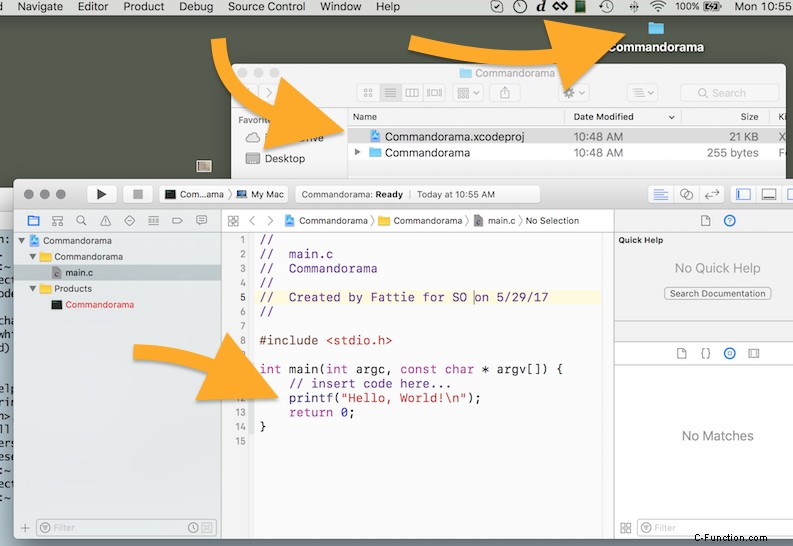
Task: Click the Search Documentation button
Action: click(x=717, y=294)
